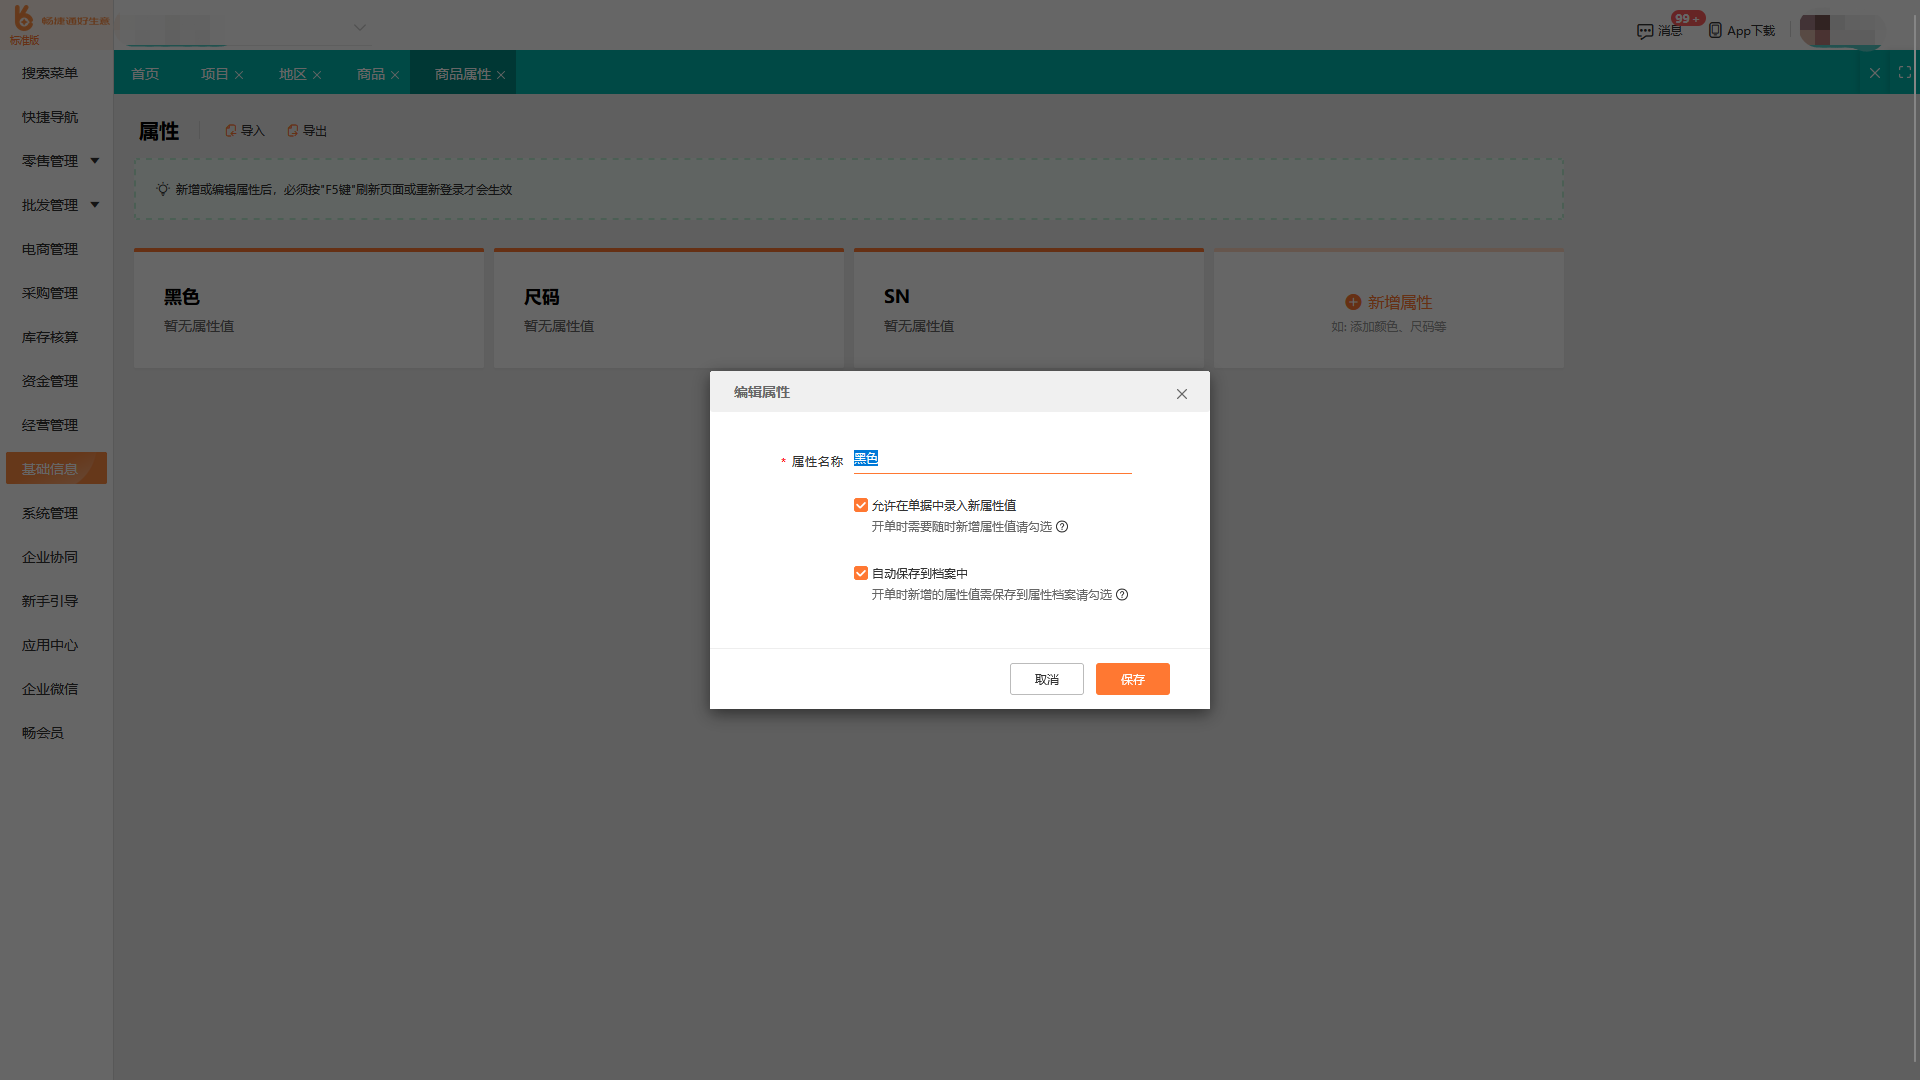1920x1080 pixels.
Task: Click the 保存 save button
Action: 1133,679
